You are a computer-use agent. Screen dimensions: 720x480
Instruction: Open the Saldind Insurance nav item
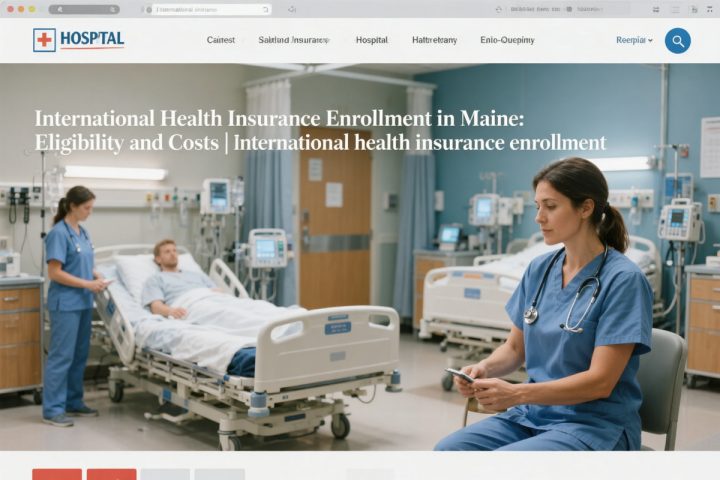coord(294,40)
